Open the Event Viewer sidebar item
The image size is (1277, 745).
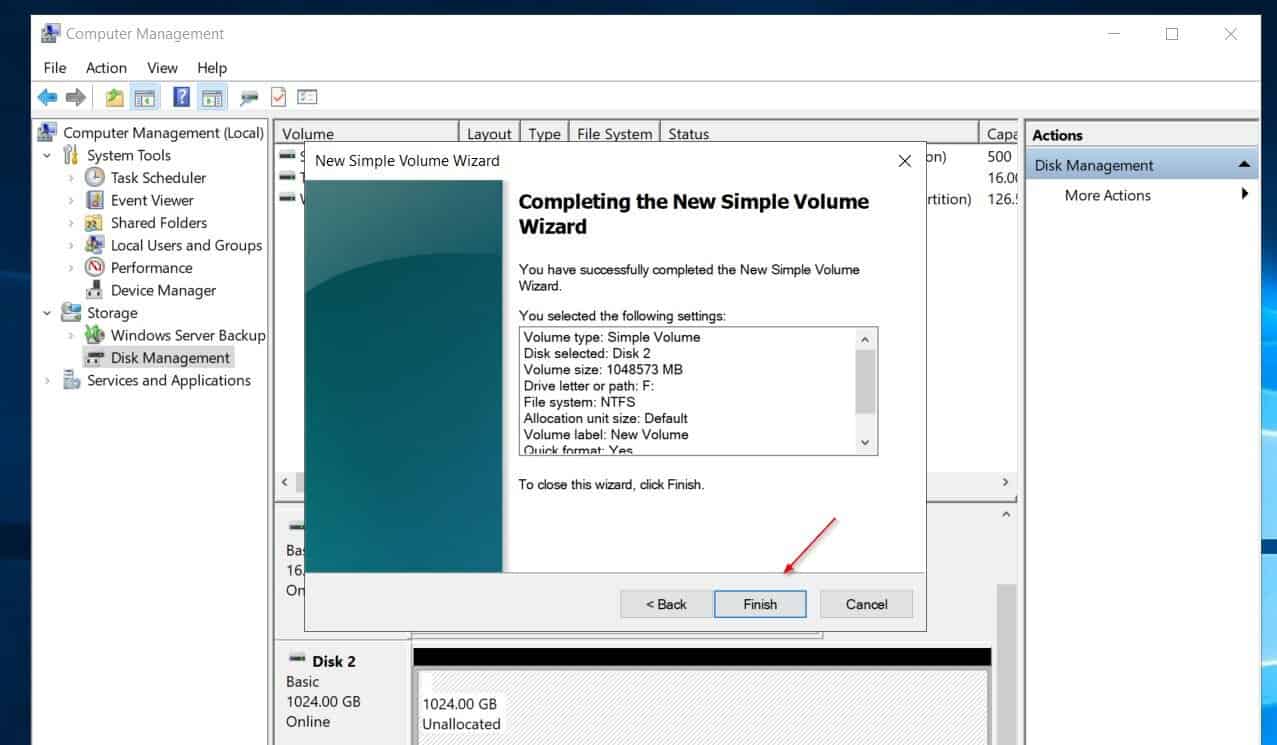[150, 200]
